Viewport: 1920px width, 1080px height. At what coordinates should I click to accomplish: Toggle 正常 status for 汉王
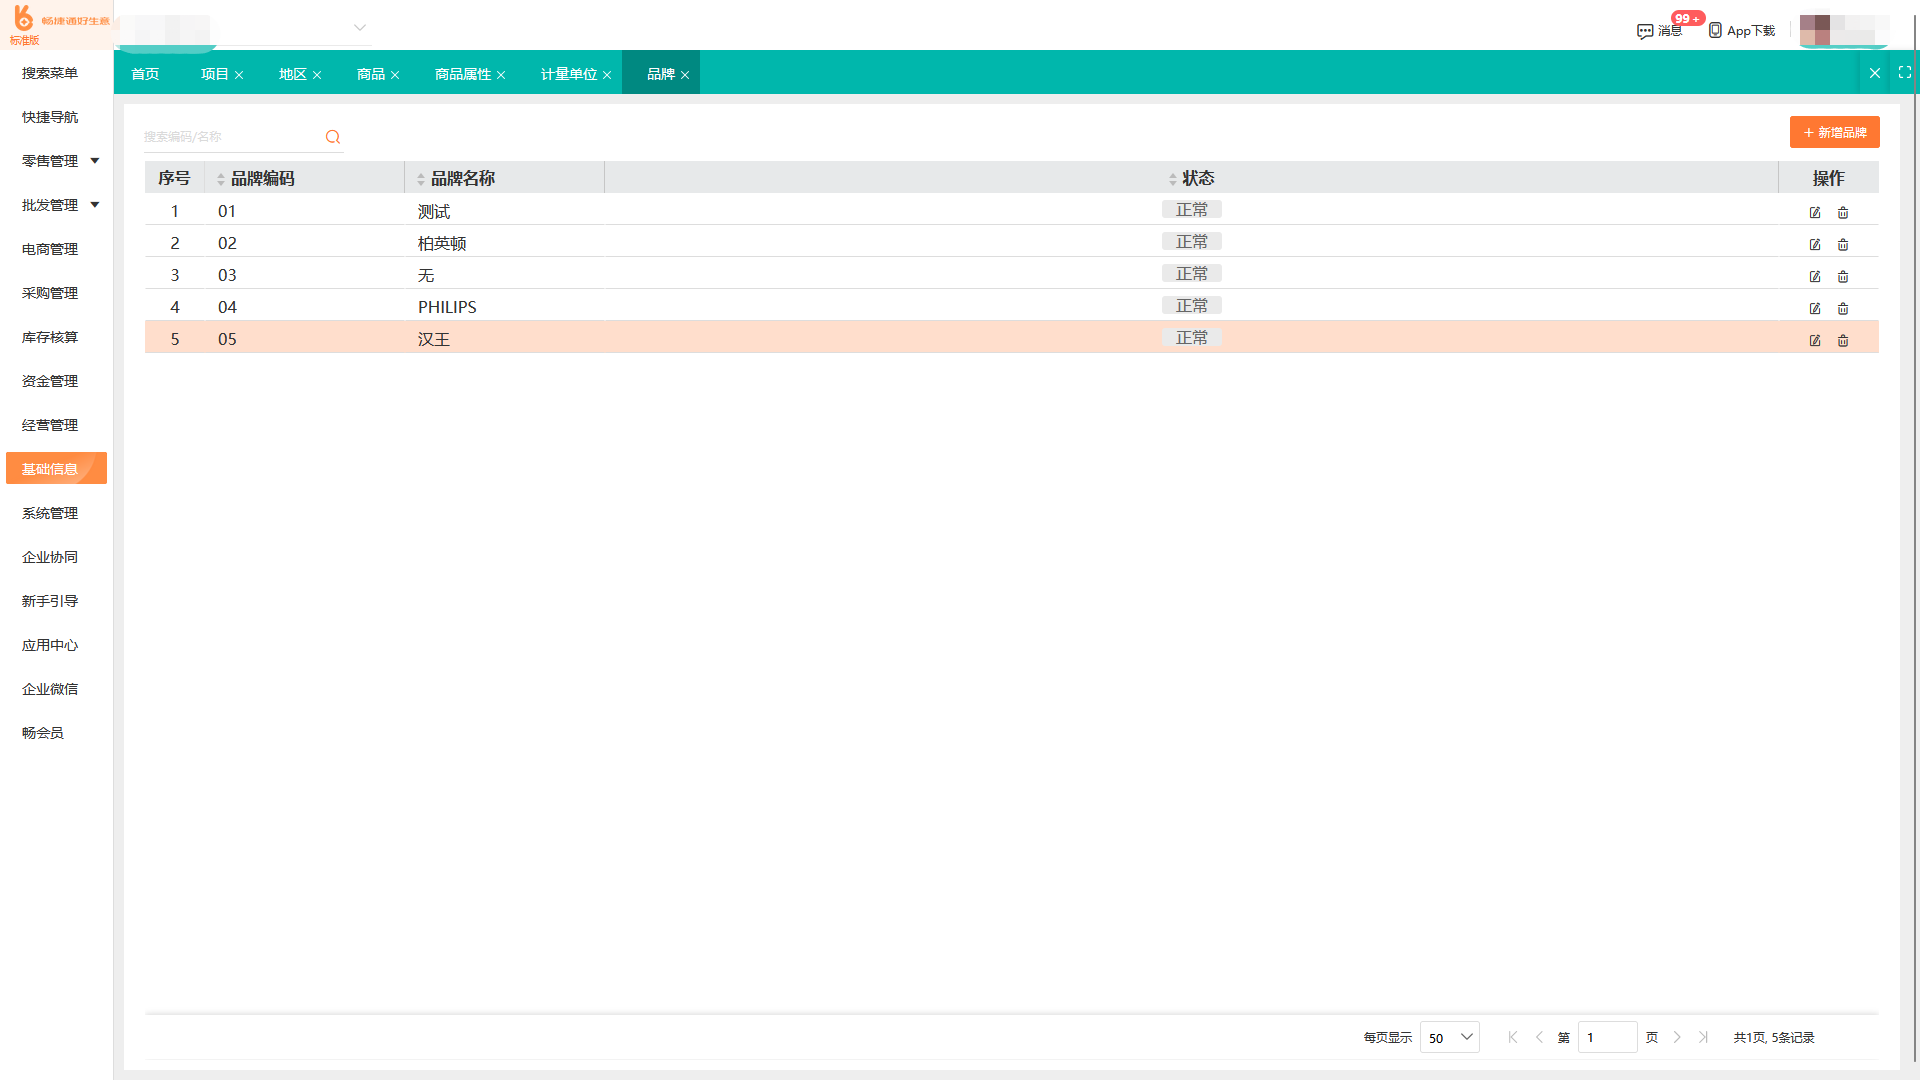tap(1191, 338)
